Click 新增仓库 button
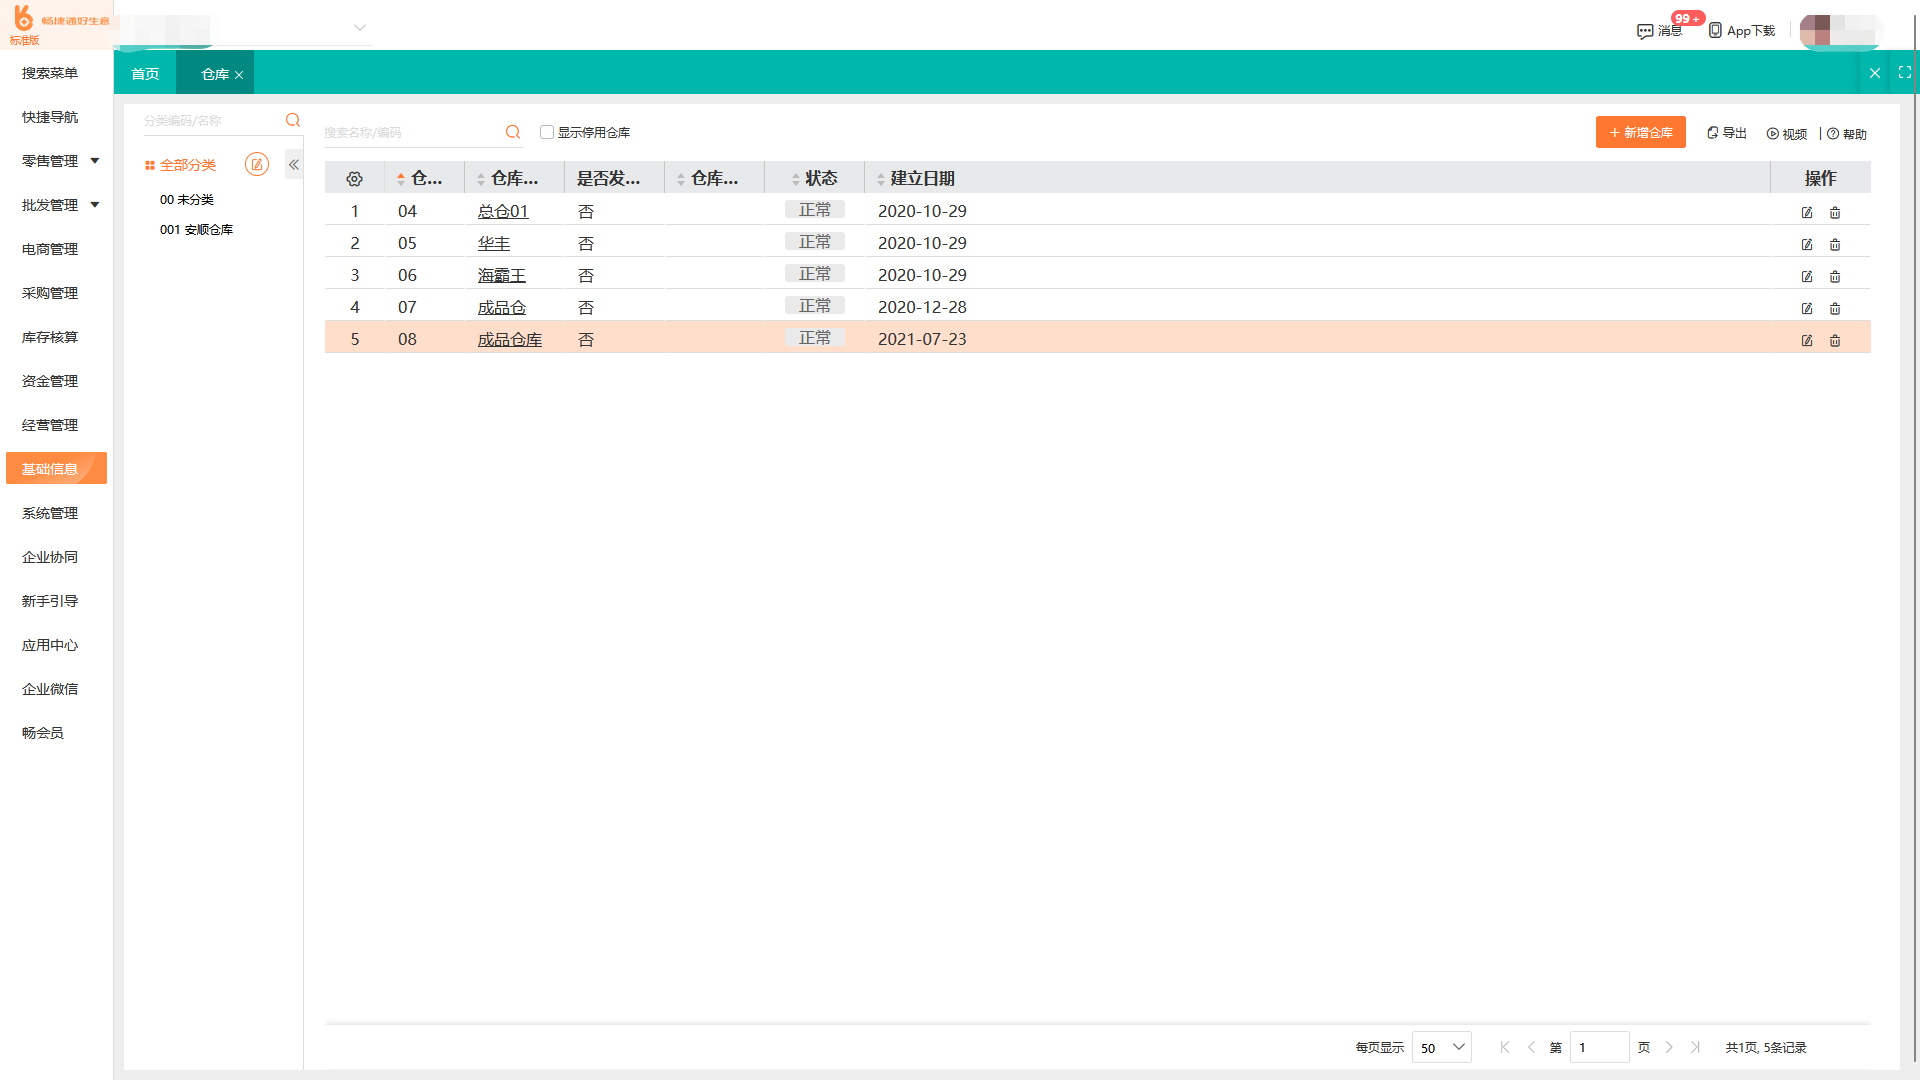The height and width of the screenshot is (1080, 1920). click(x=1639, y=131)
